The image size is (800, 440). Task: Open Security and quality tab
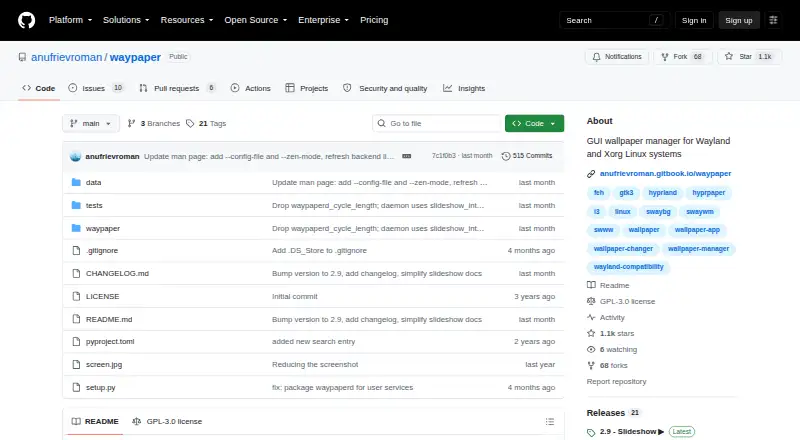(x=385, y=88)
